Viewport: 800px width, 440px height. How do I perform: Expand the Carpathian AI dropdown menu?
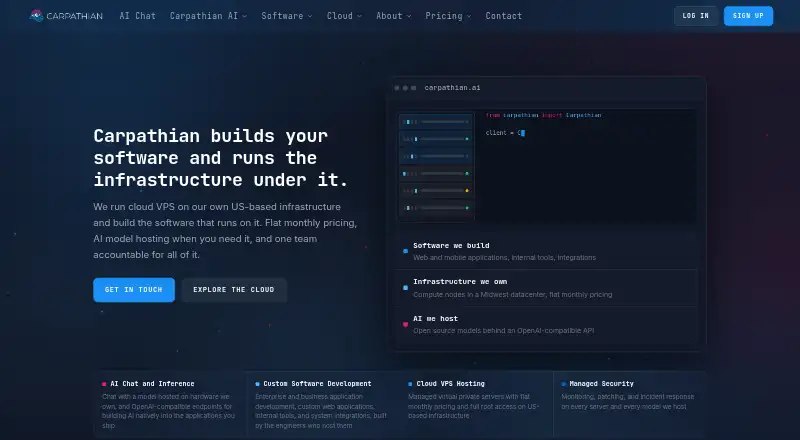[x=208, y=16]
